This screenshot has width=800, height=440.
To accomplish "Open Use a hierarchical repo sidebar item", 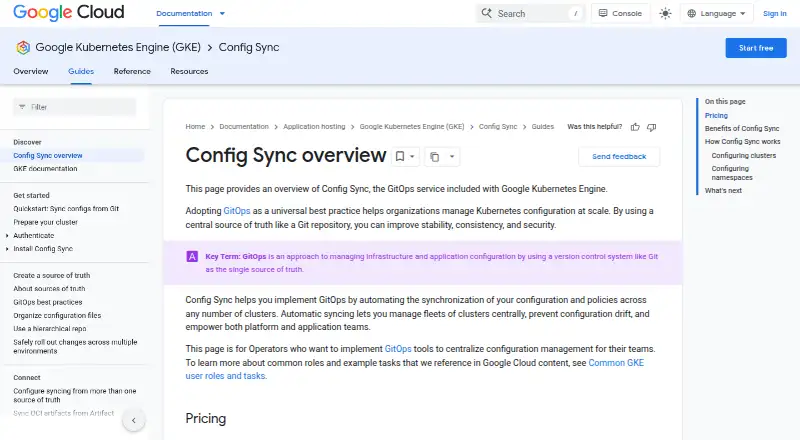I will click(x=49, y=329).
